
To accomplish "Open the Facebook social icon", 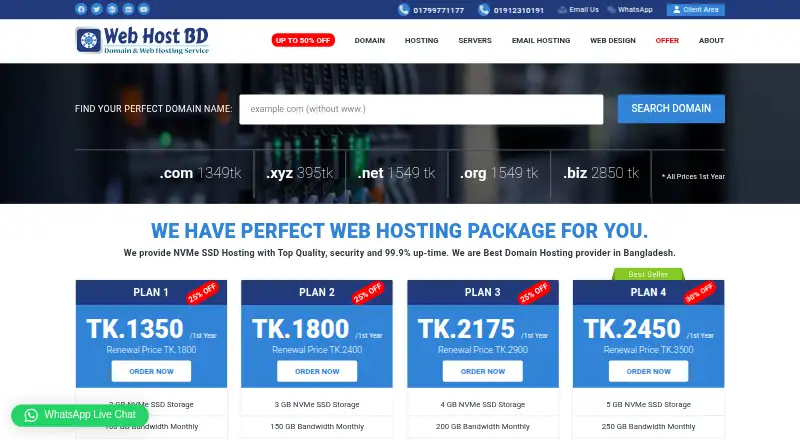I will [x=81, y=9].
